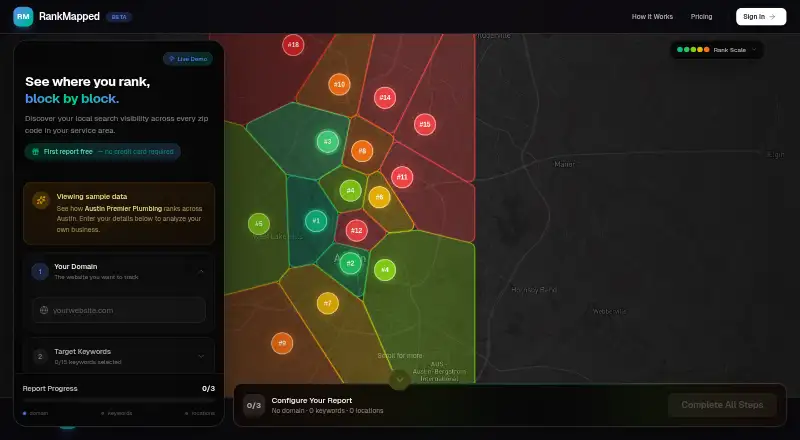Image resolution: width=800 pixels, height=440 pixels.
Task: Collapse the Your Domain section
Action: tap(201, 271)
